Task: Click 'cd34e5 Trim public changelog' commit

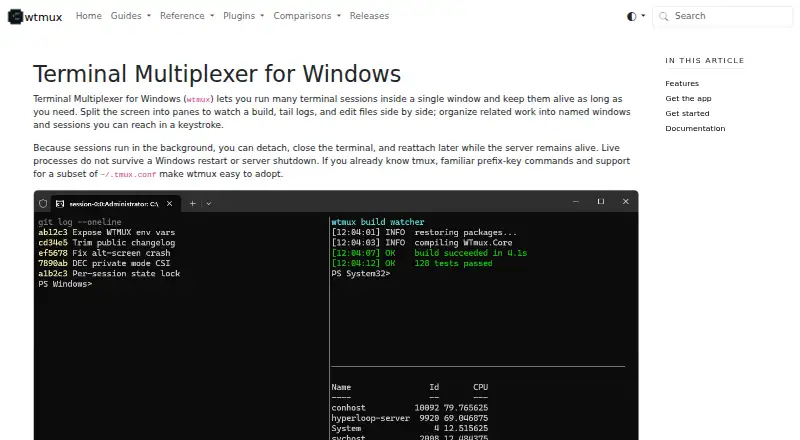Action: coord(107,243)
